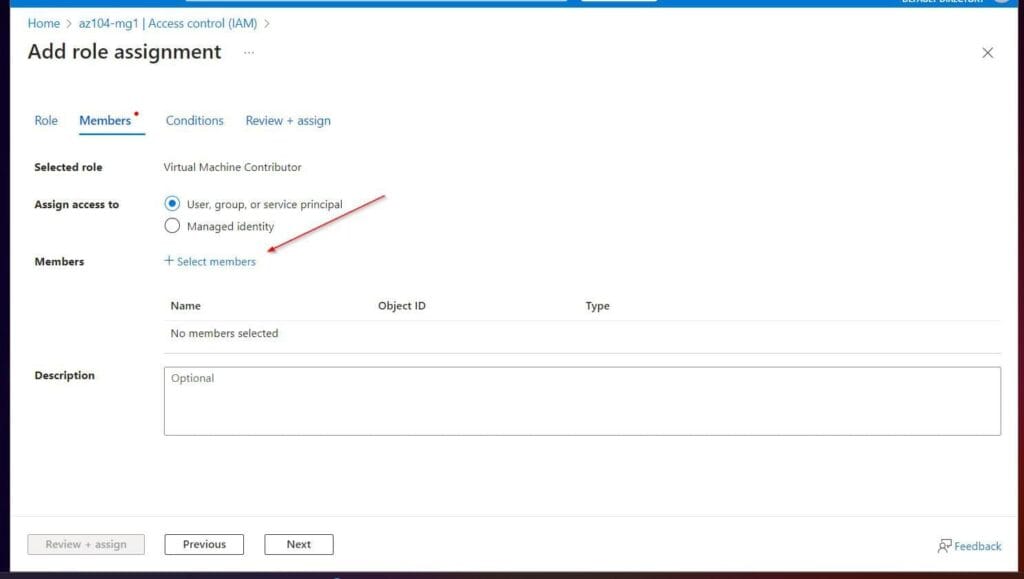1024x579 pixels.
Task: Open the Conditions tab
Action: click(194, 120)
